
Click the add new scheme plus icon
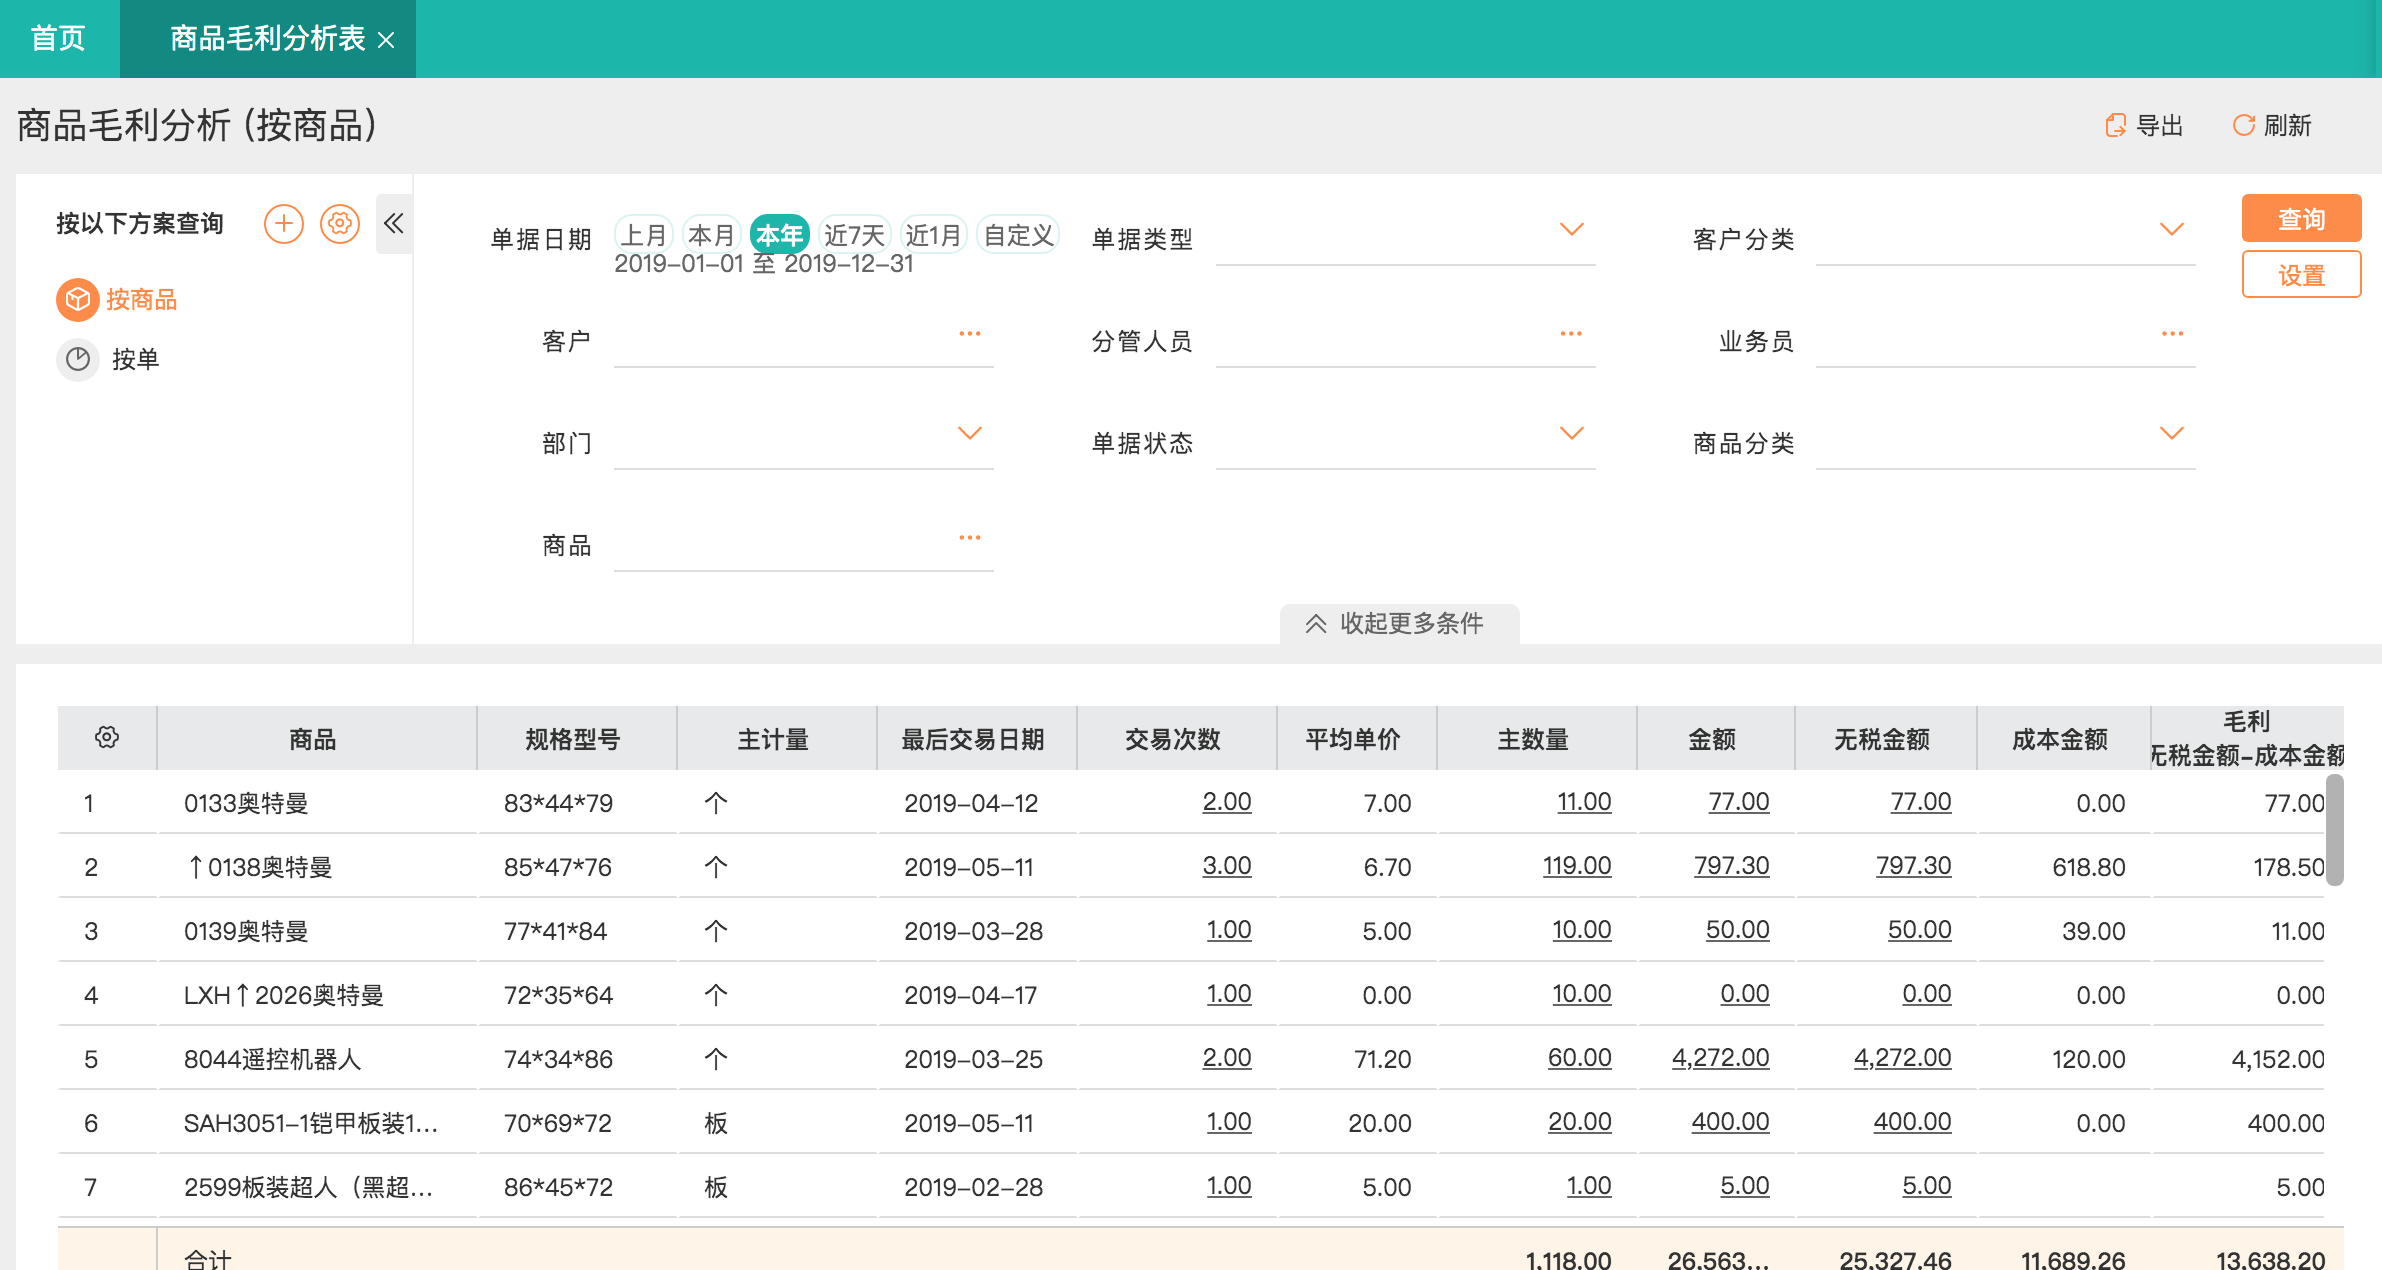pos(284,222)
